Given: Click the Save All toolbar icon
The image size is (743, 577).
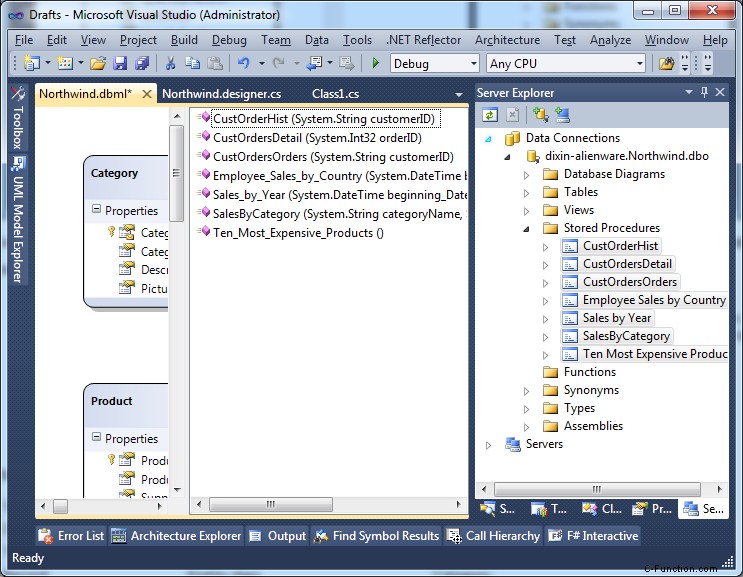Looking at the screenshot, I should 140,63.
